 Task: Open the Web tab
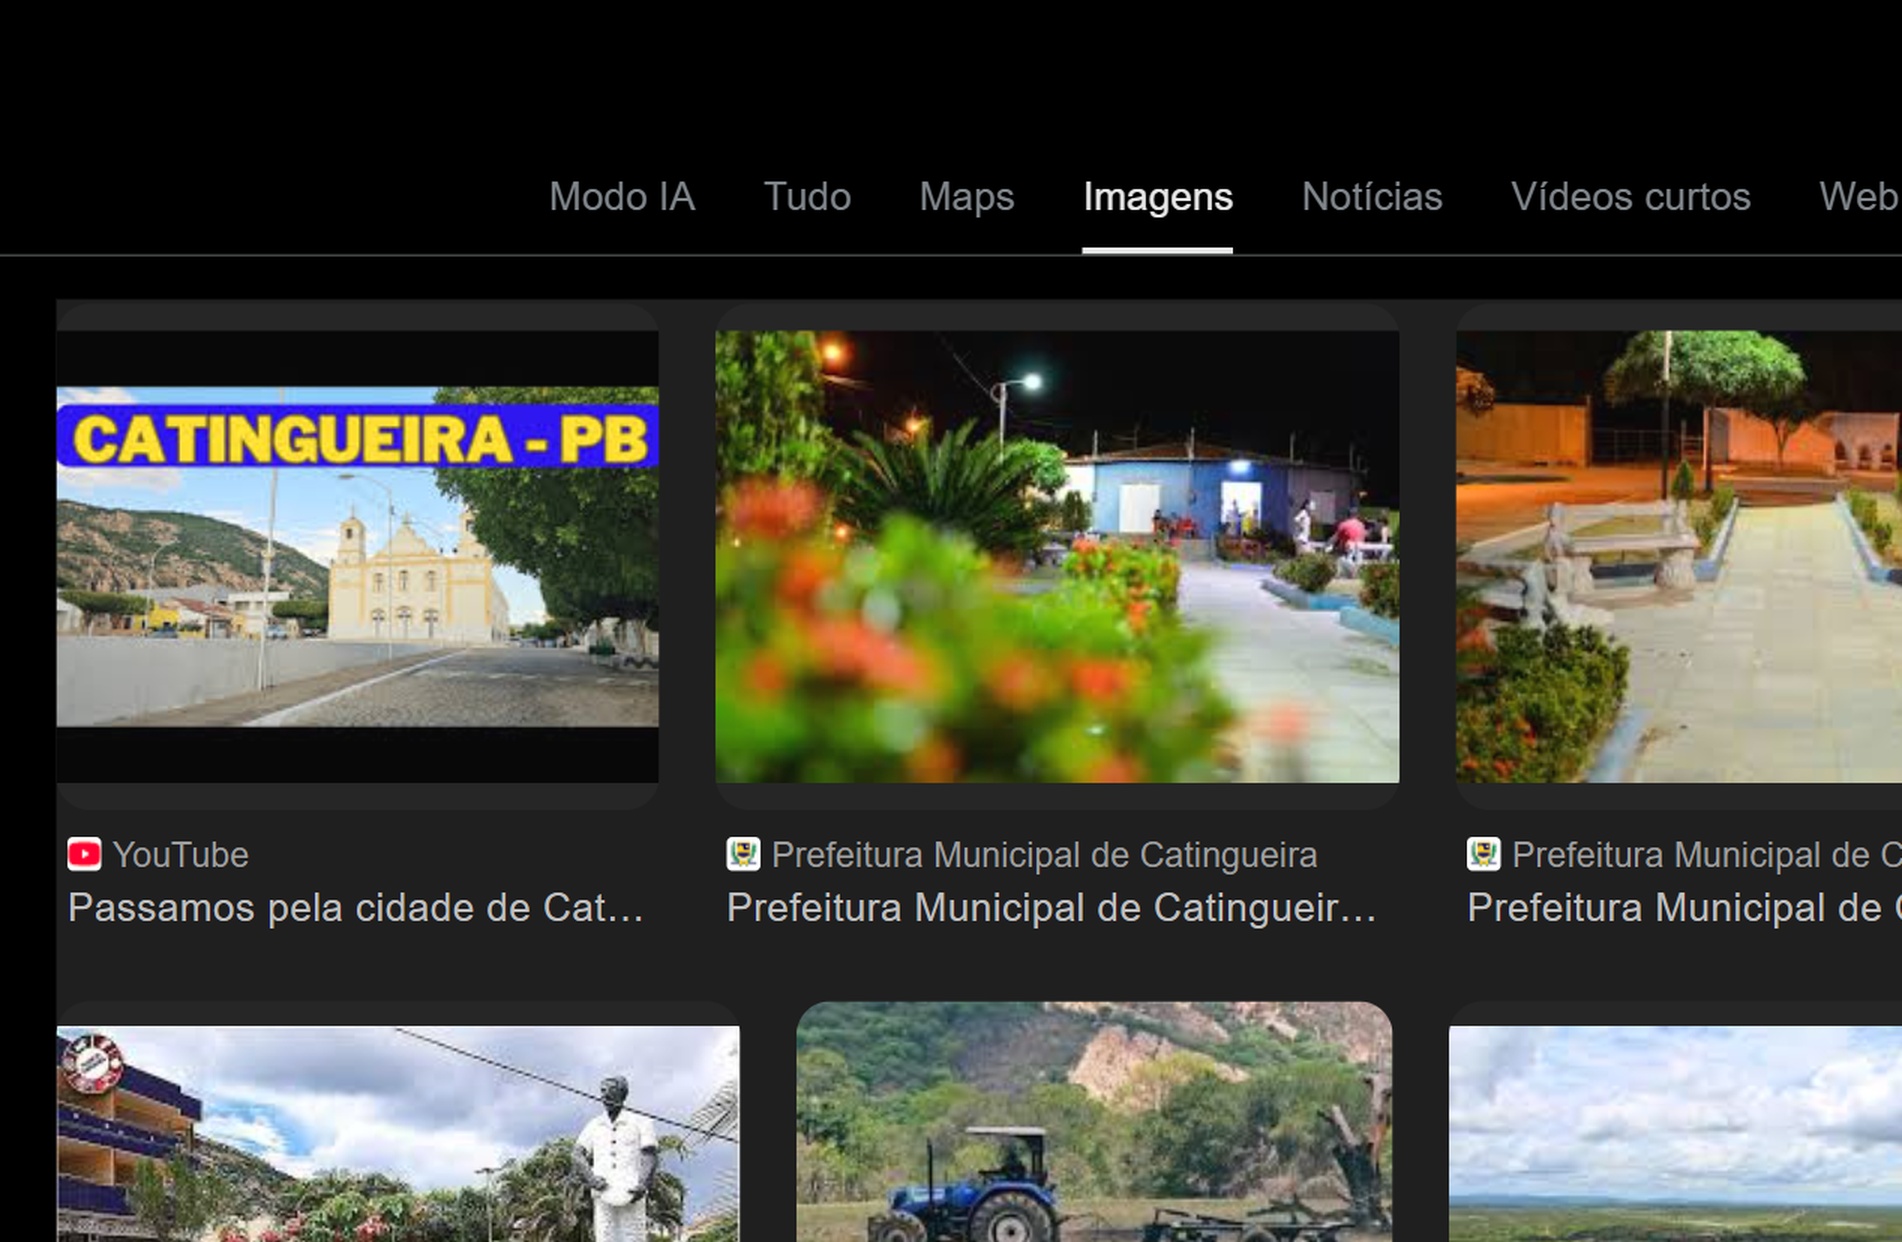(1858, 197)
